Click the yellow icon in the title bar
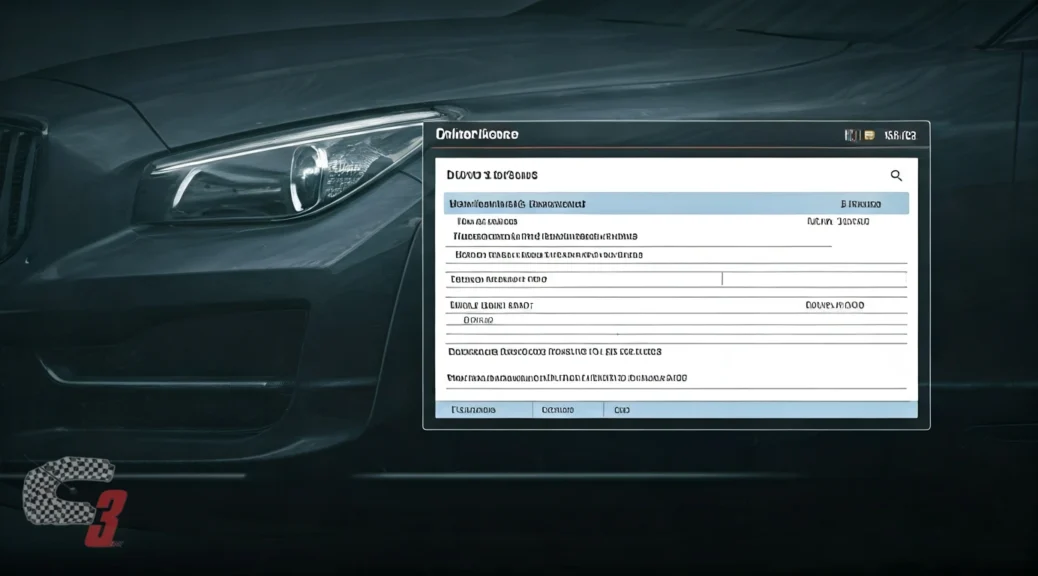The width and height of the screenshot is (1038, 576). coord(870,134)
